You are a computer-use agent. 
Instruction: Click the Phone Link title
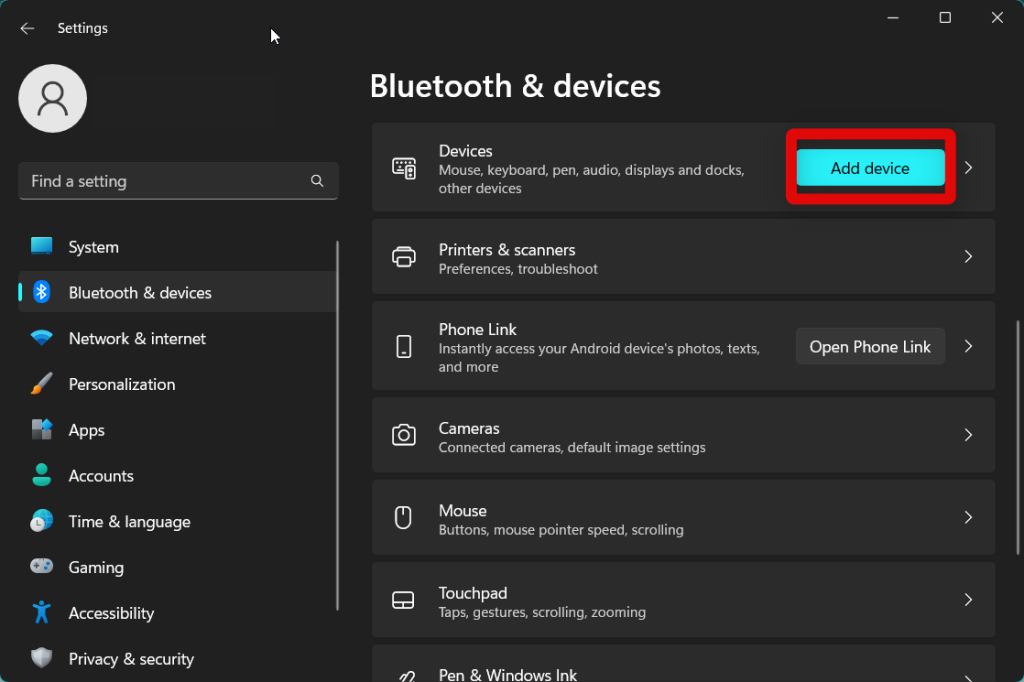click(477, 329)
